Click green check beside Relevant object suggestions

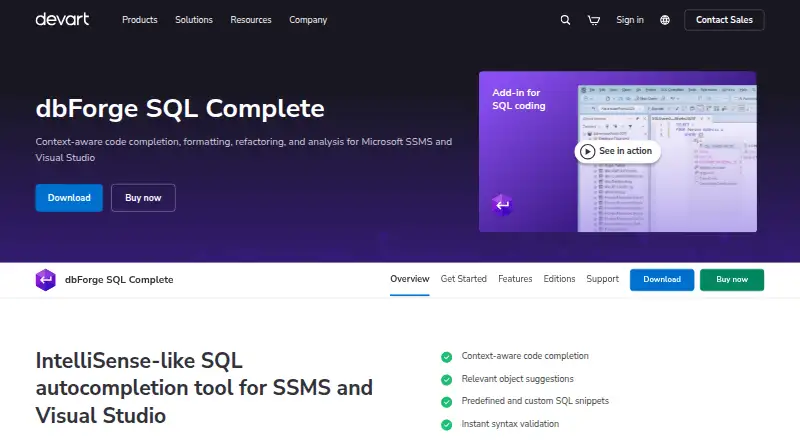[x=446, y=380]
